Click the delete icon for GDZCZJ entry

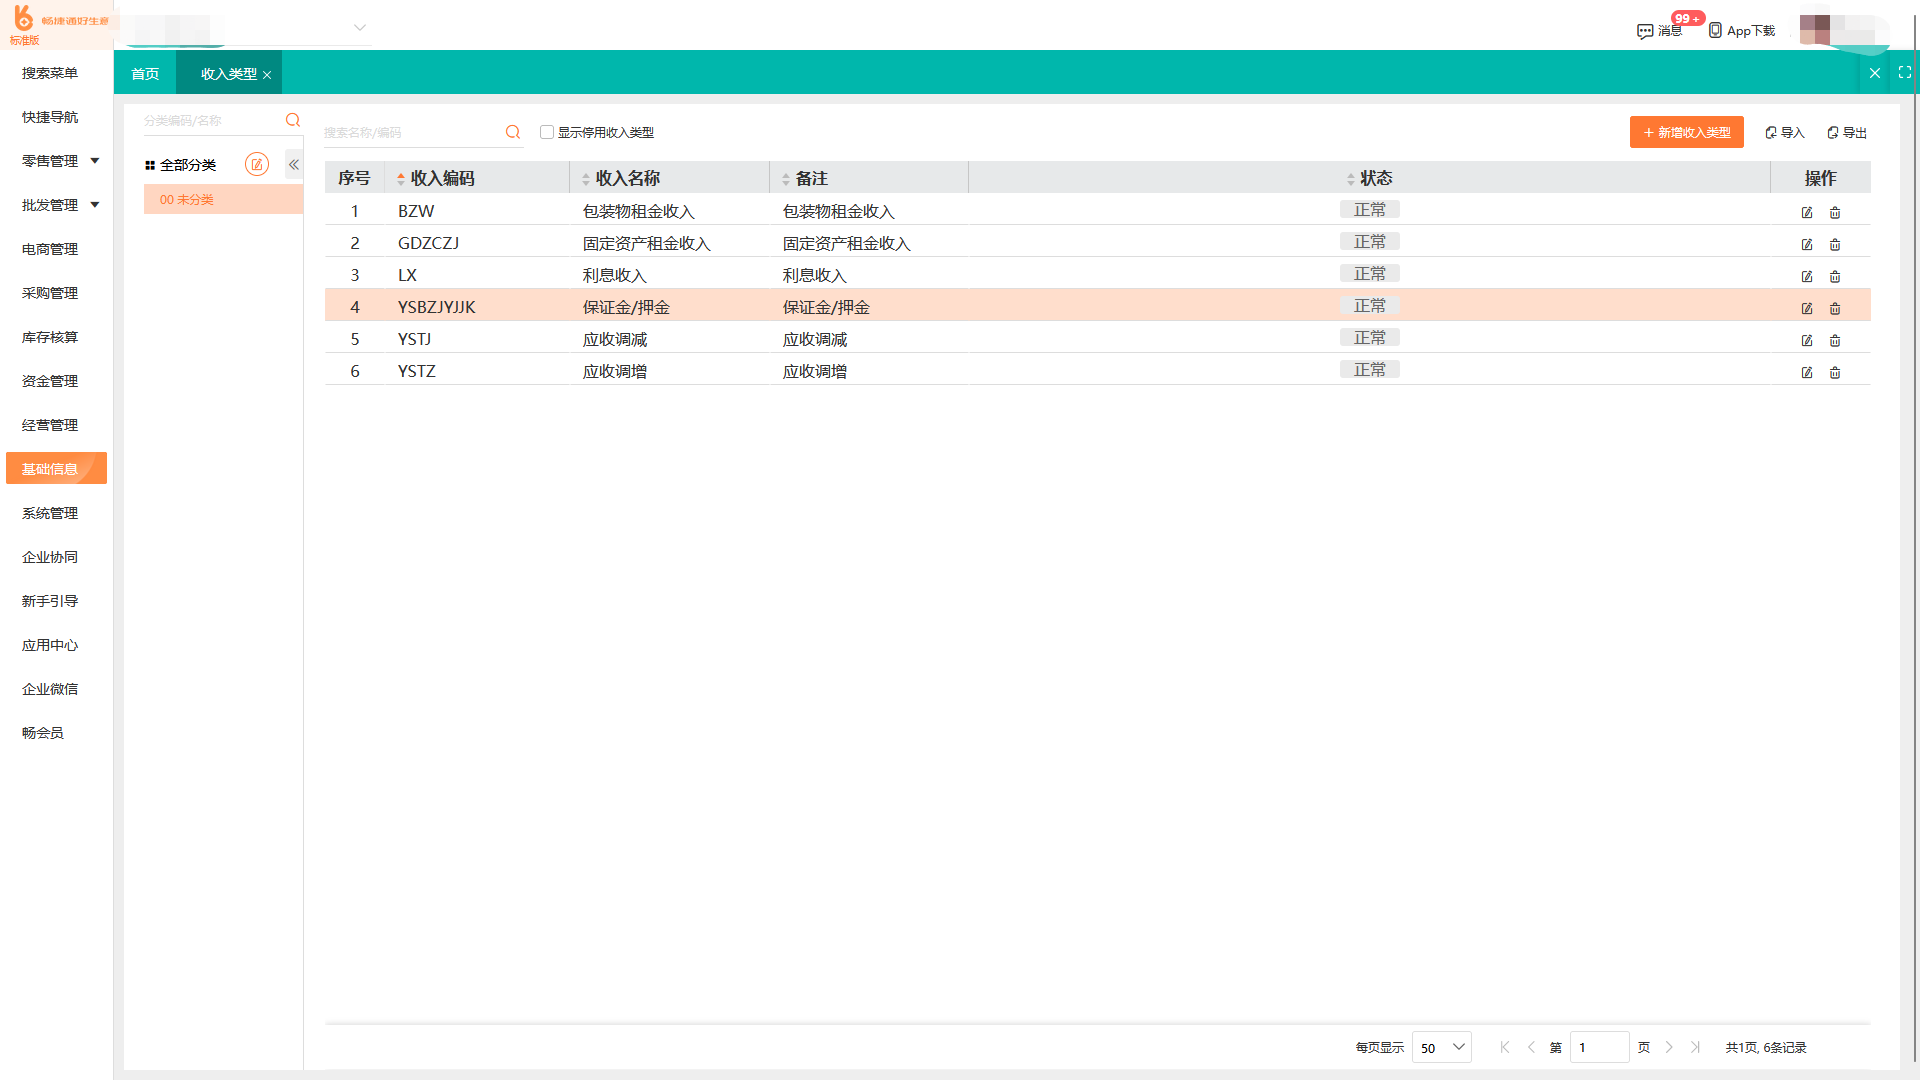(1836, 243)
